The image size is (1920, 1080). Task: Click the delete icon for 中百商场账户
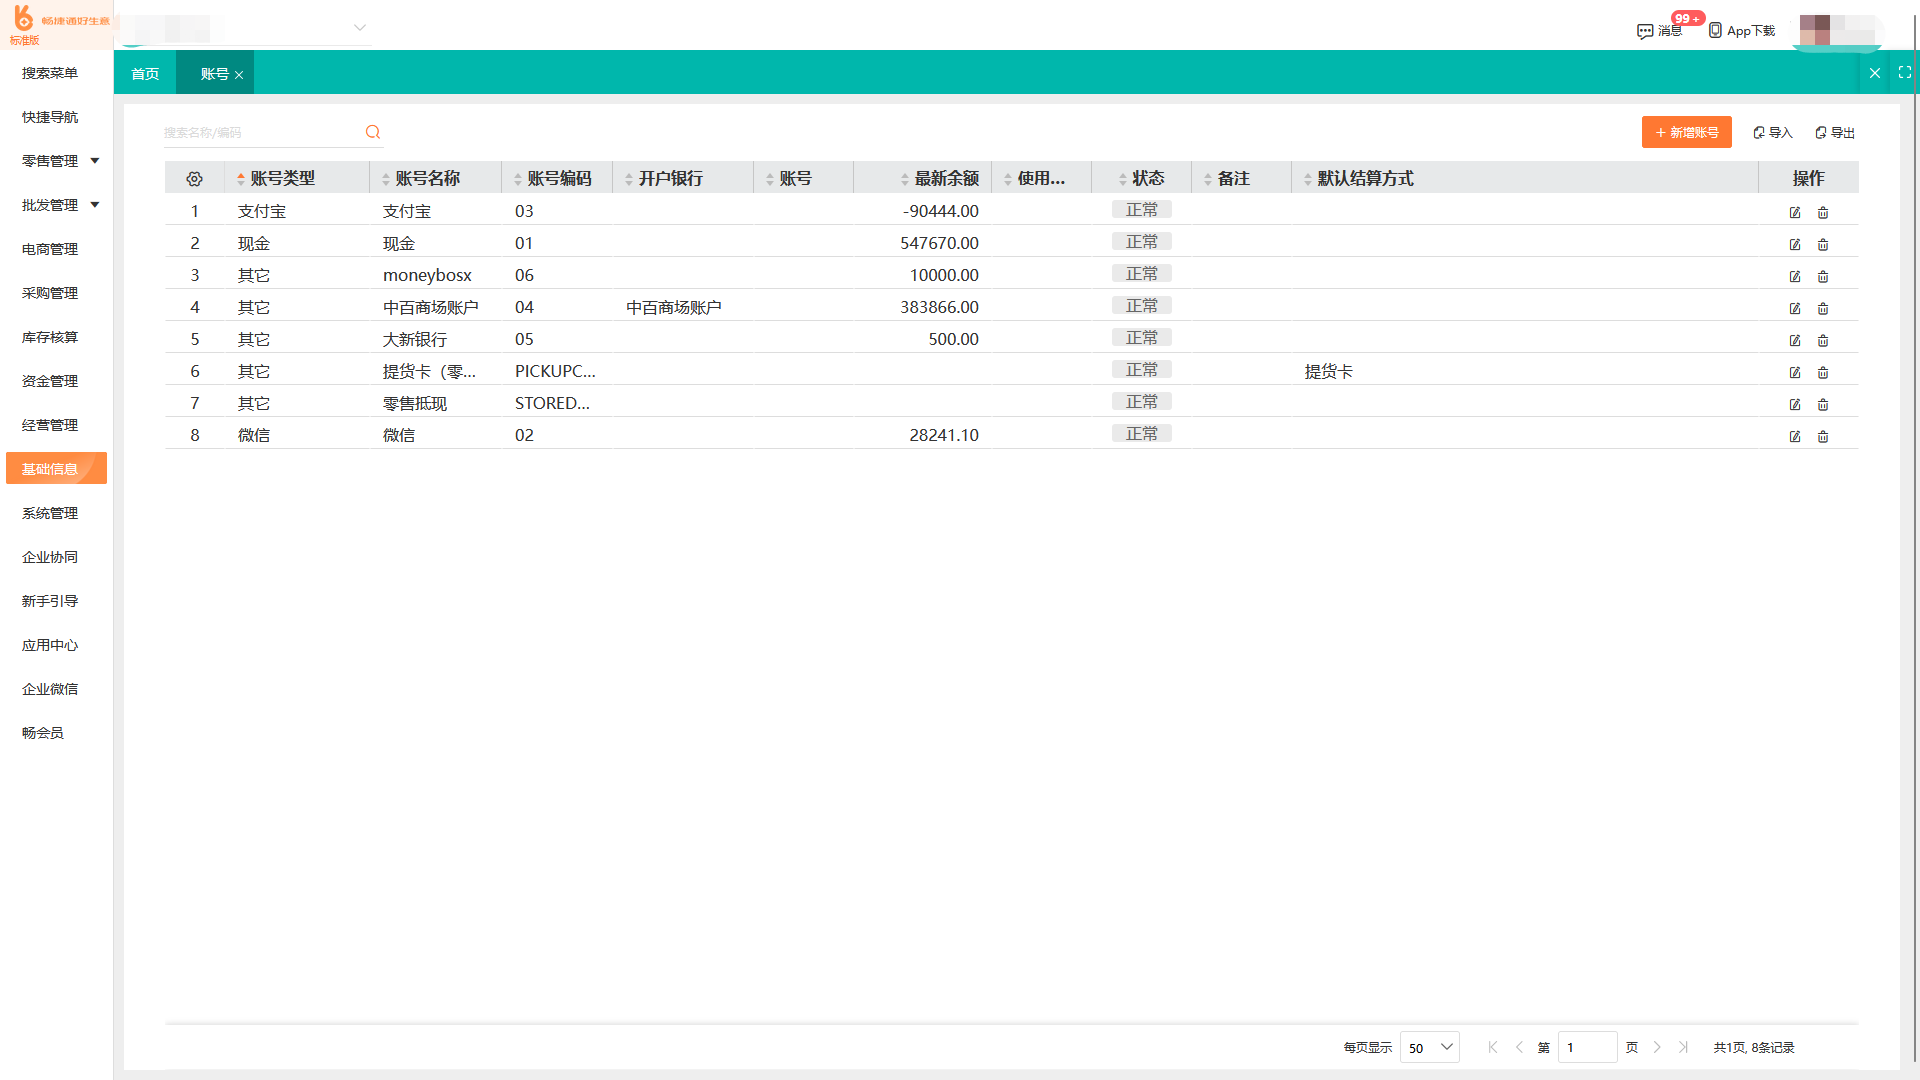[1822, 306]
